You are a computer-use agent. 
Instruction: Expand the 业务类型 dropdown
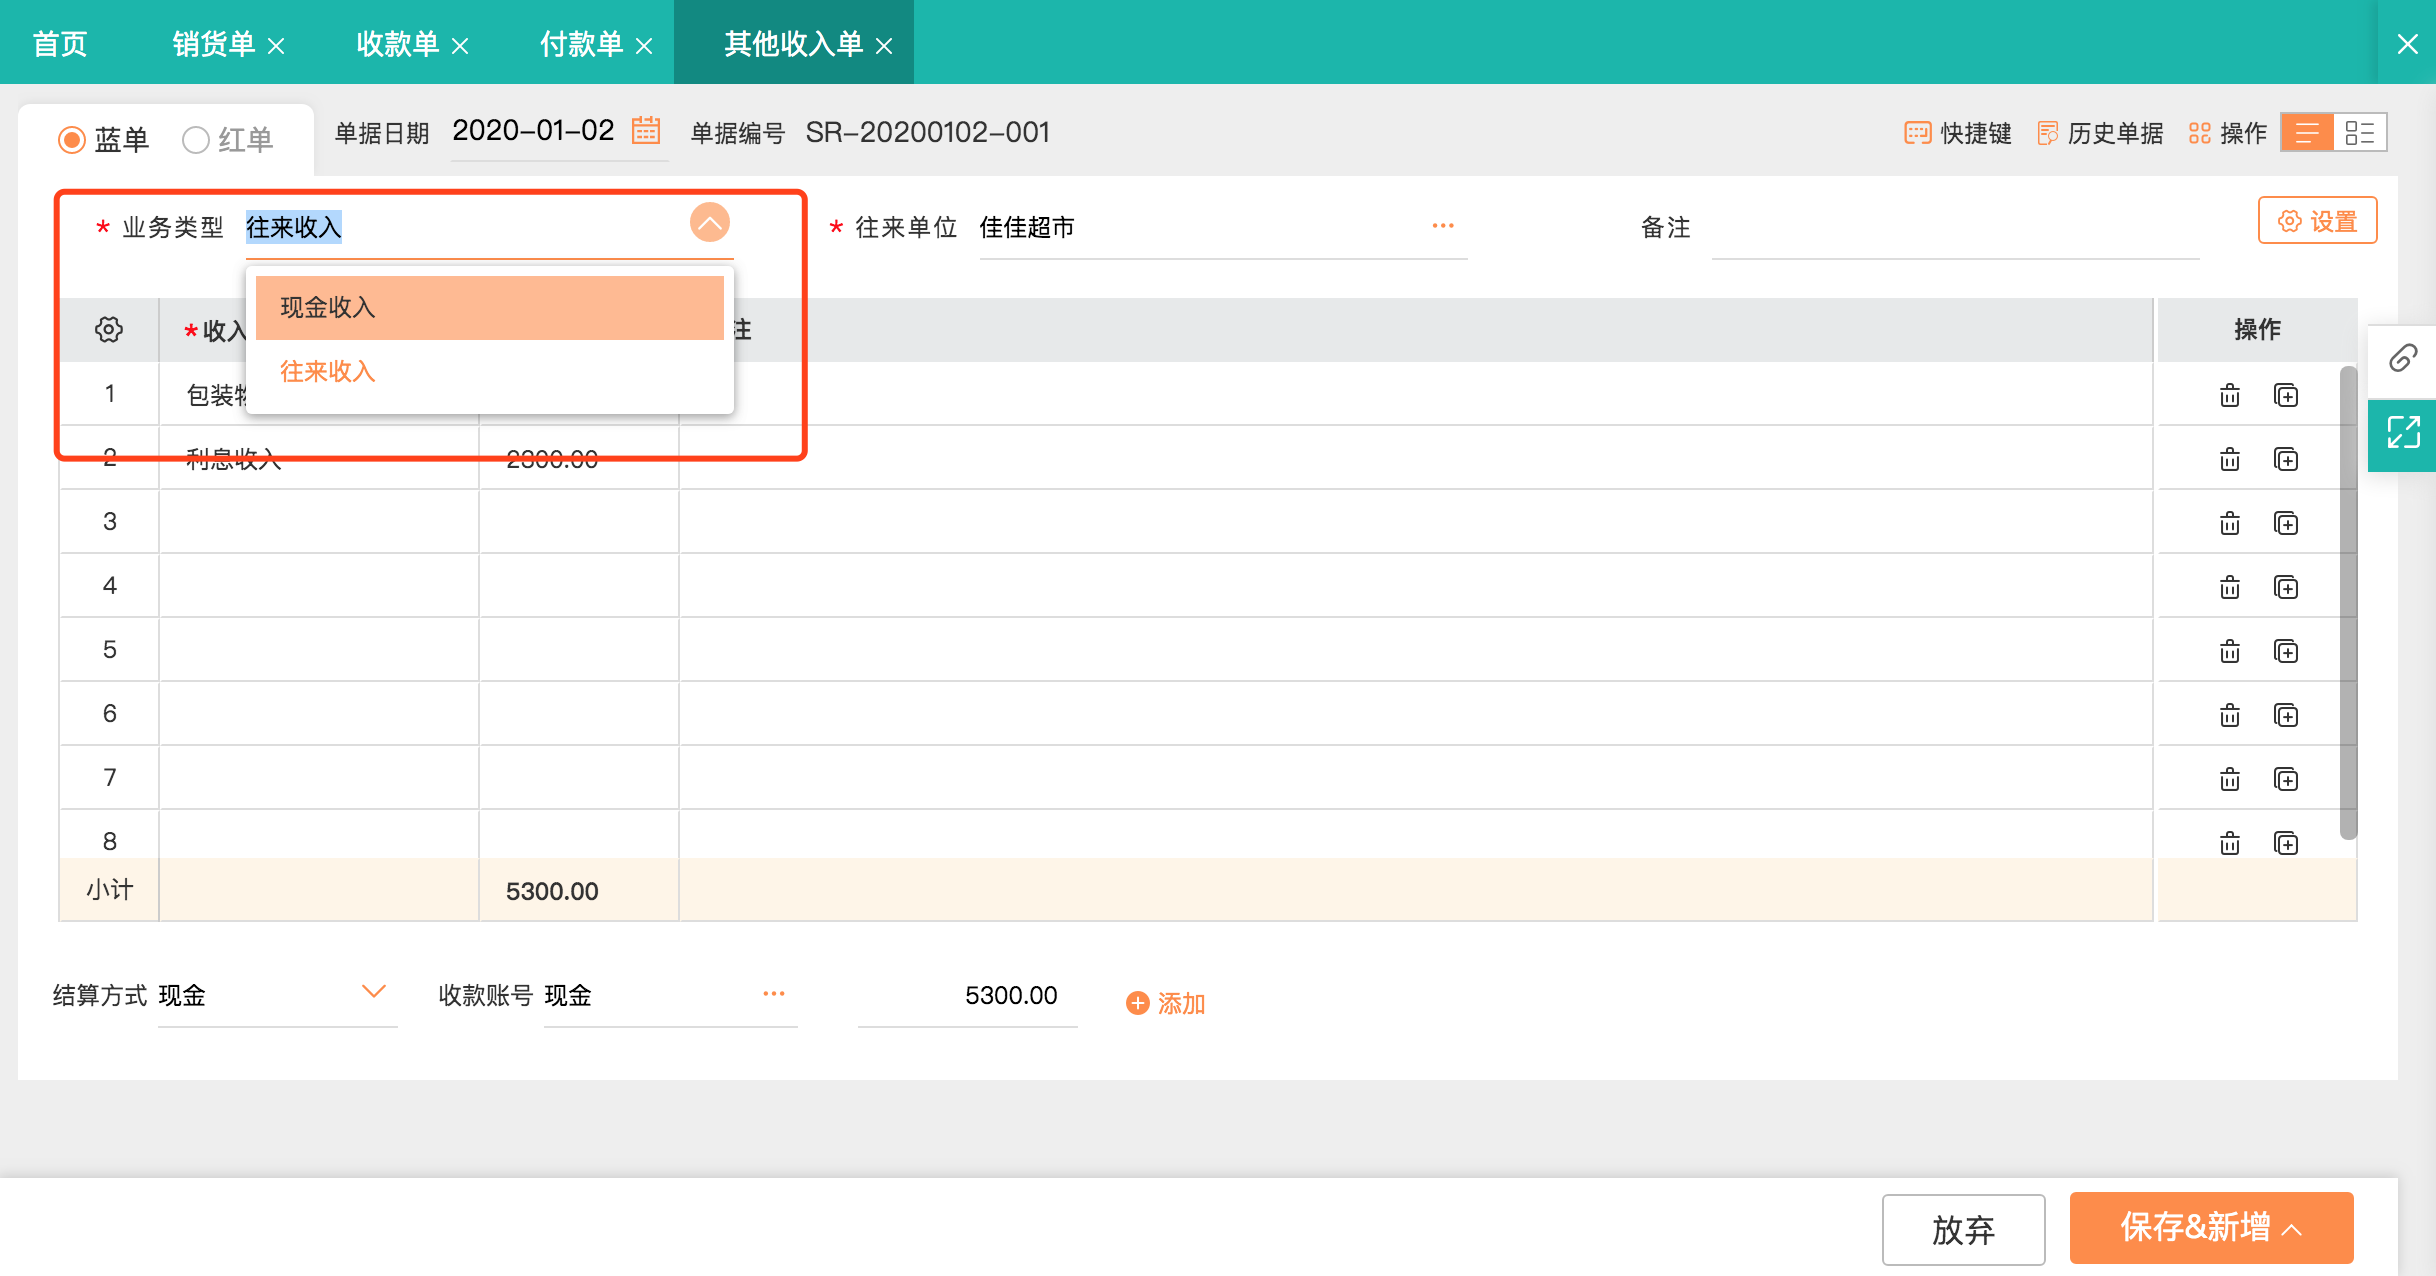pos(710,226)
